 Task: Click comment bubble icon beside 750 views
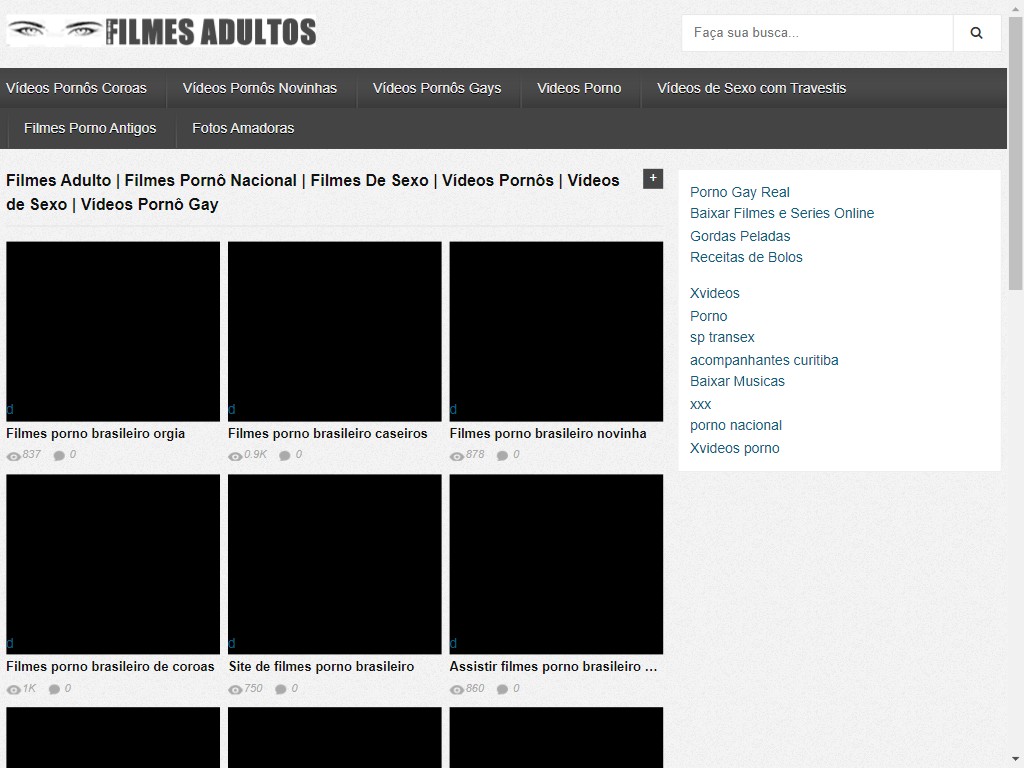click(x=281, y=689)
